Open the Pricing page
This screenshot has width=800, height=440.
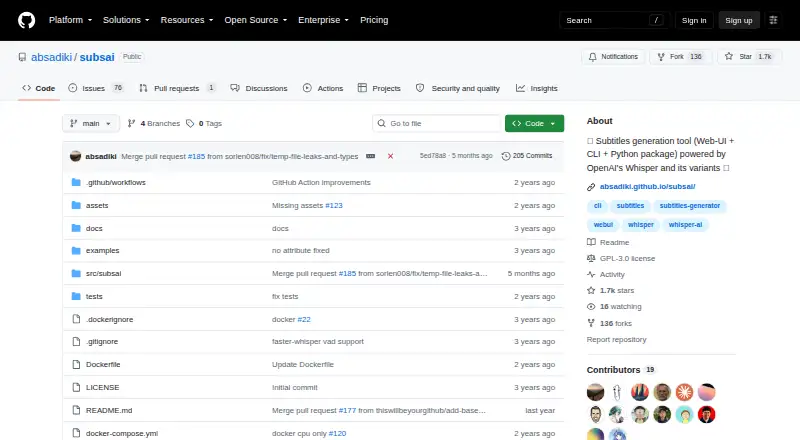(374, 20)
